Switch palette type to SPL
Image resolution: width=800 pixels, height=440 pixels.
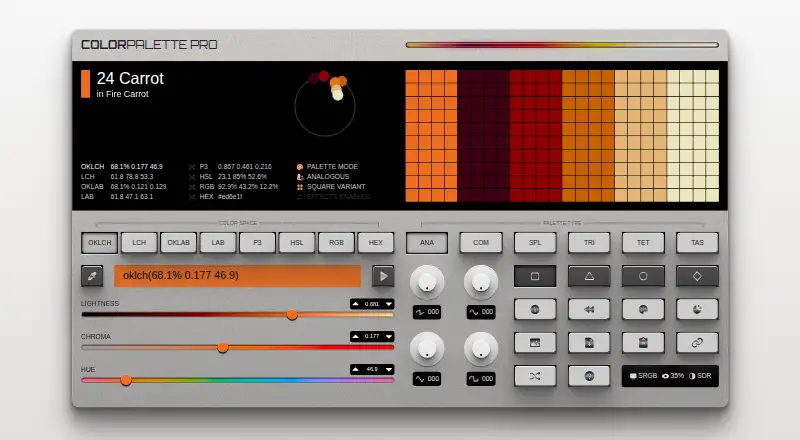(535, 243)
